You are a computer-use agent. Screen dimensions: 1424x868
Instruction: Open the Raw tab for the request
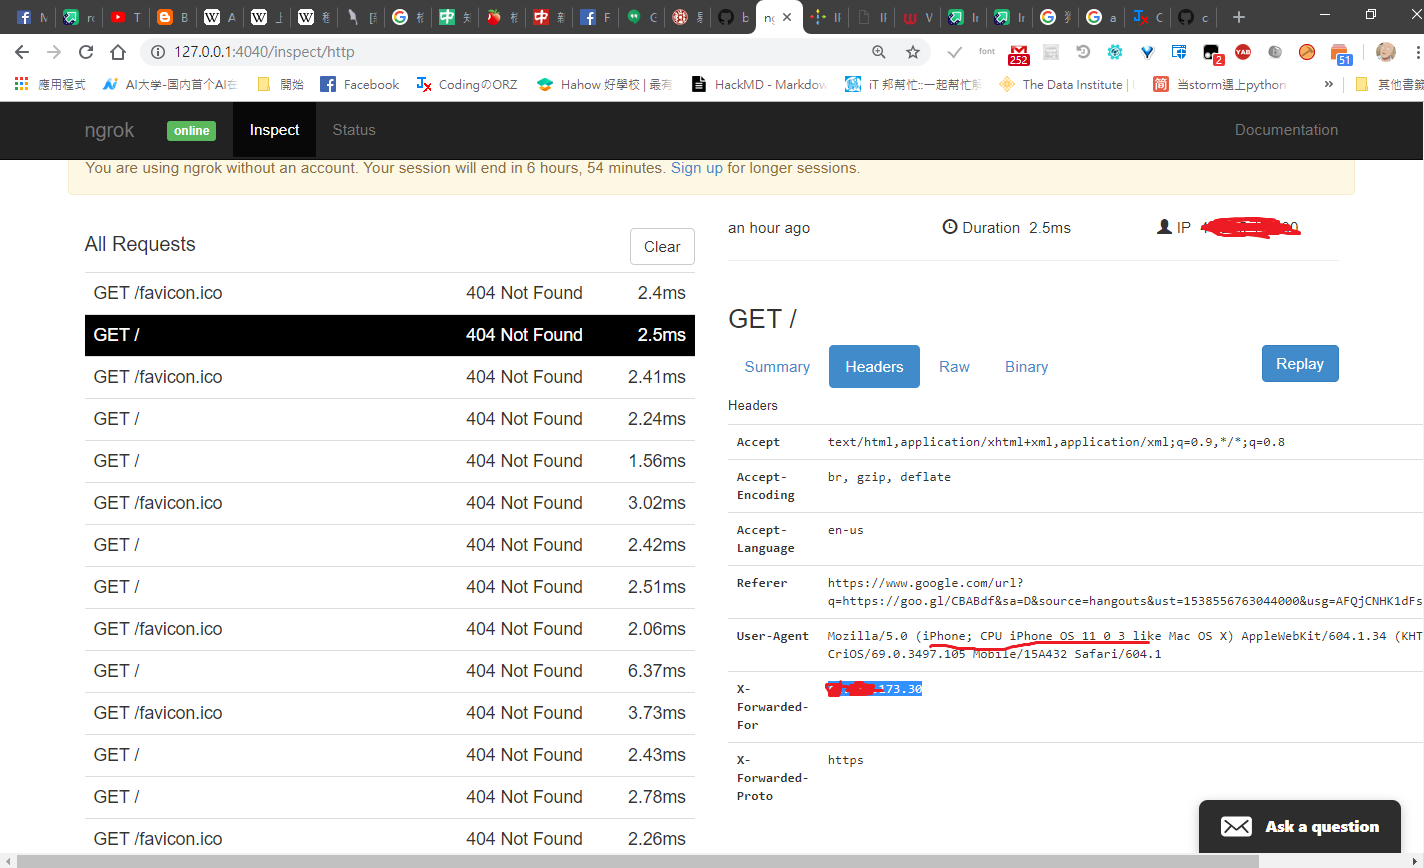click(x=954, y=367)
